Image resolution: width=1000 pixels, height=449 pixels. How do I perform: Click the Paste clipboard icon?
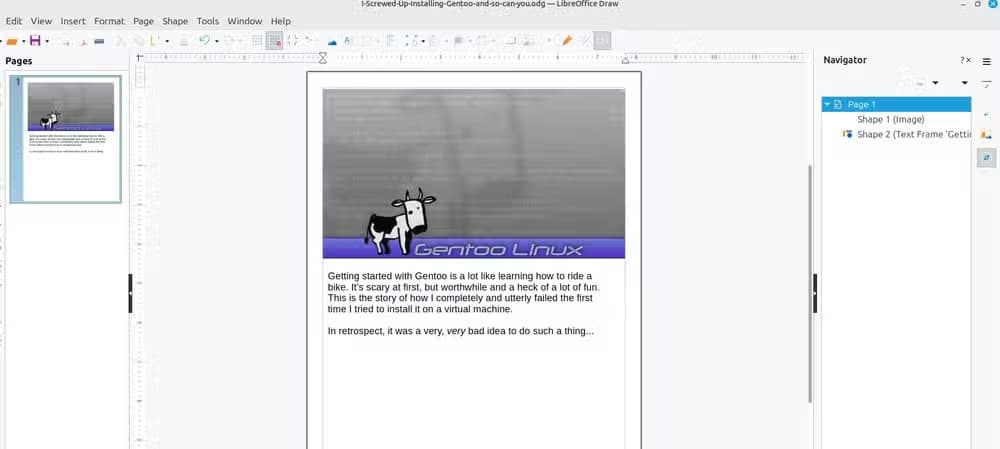point(155,41)
